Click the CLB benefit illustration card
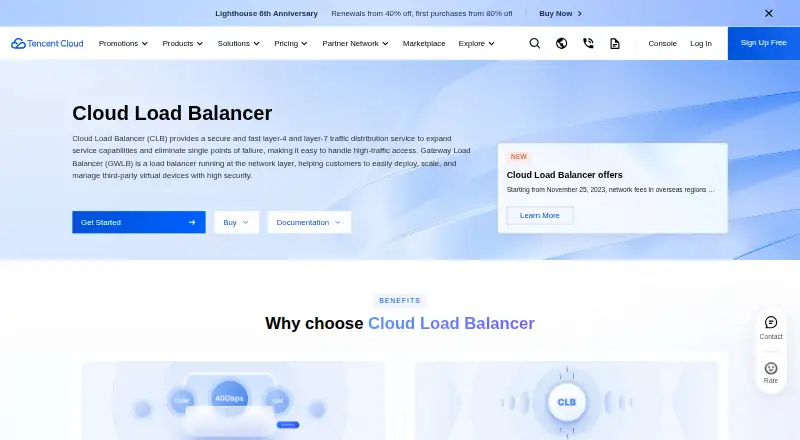This screenshot has width=800, height=440. (x=566, y=401)
